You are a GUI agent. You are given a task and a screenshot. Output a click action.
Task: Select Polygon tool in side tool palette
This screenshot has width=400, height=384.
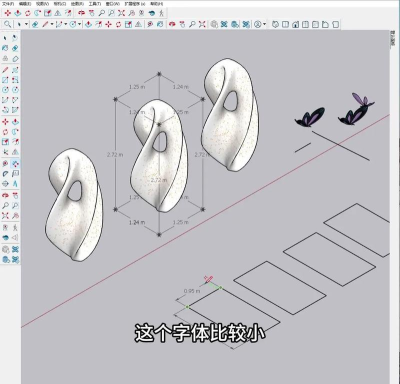pyautogui.click(x=15, y=90)
